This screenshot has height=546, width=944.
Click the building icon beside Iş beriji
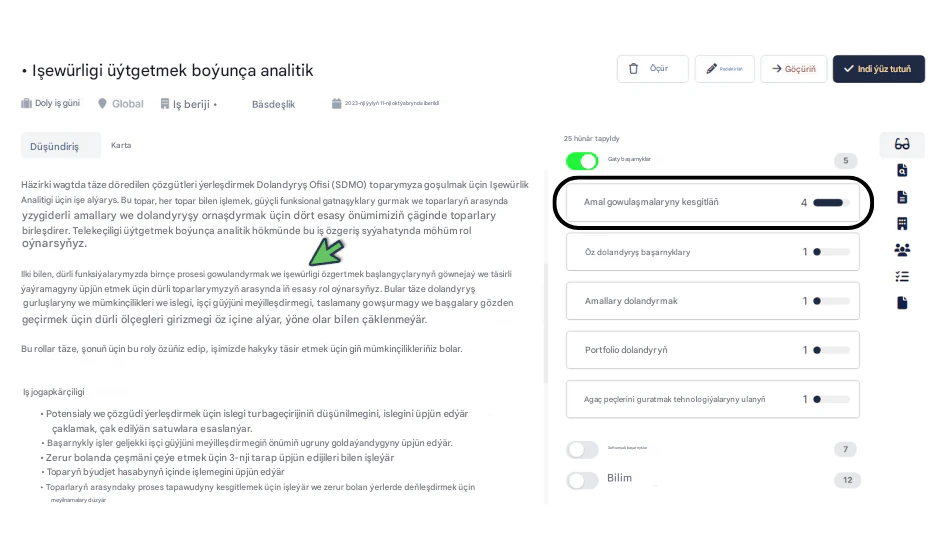(x=165, y=104)
